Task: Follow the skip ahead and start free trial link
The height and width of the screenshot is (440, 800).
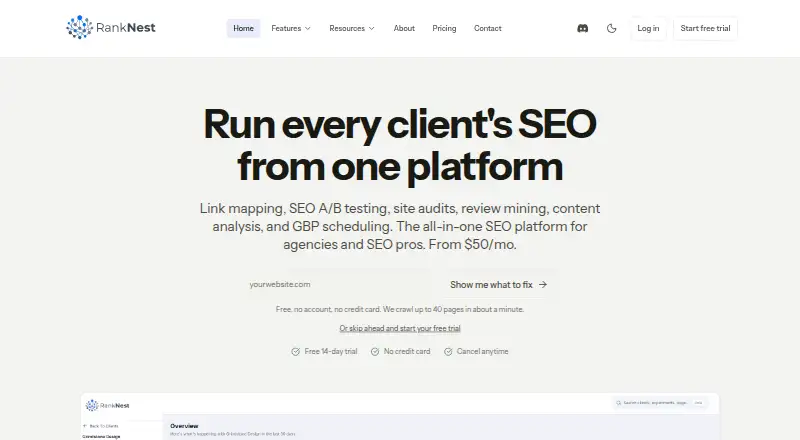Action: click(x=400, y=328)
